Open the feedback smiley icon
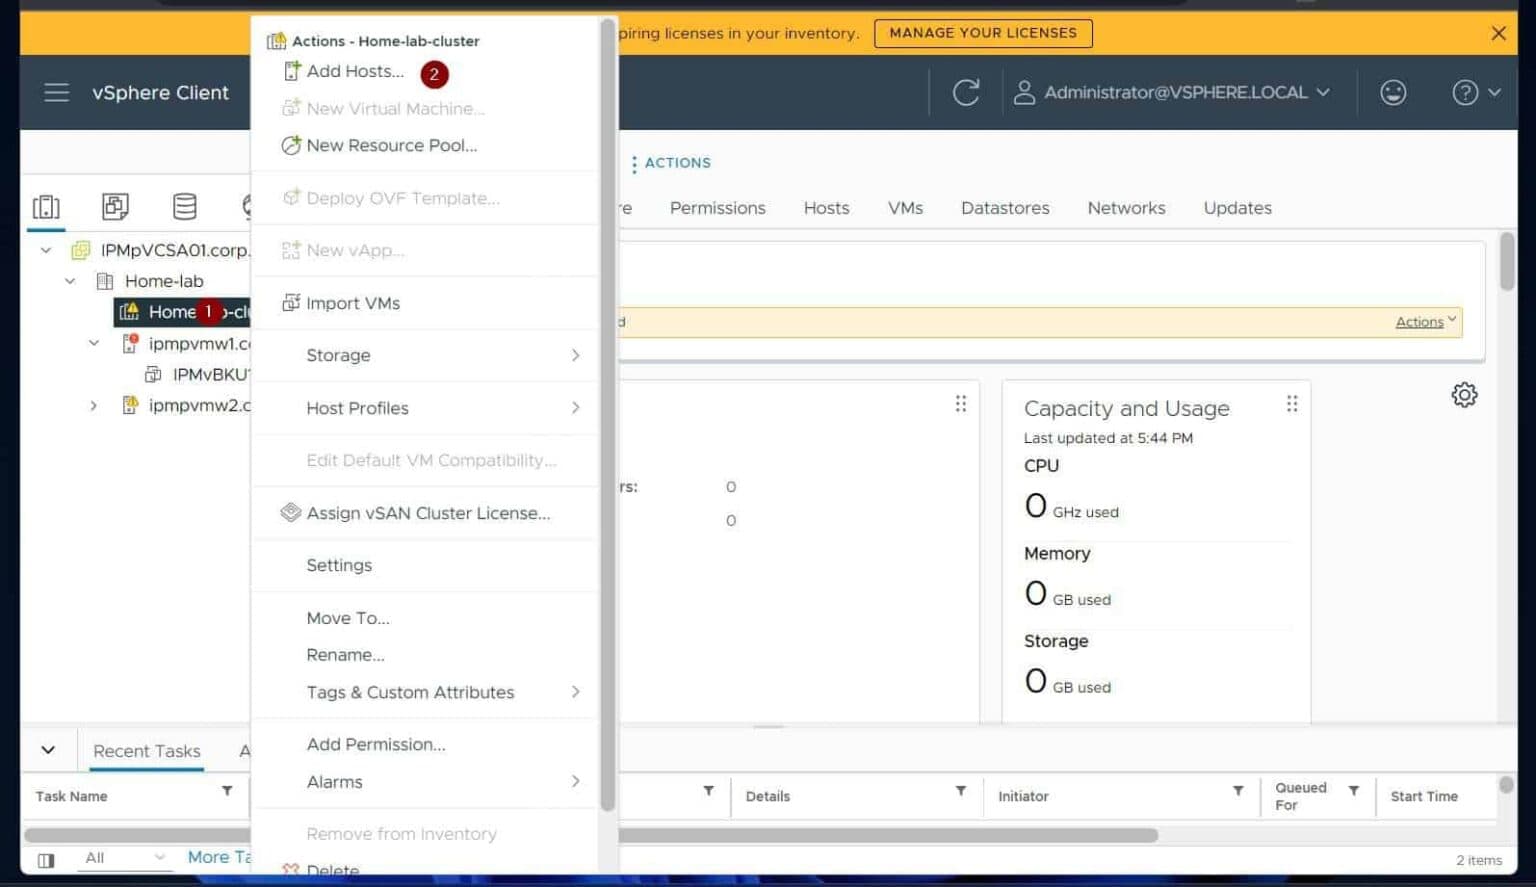The image size is (1536, 887). (1393, 92)
